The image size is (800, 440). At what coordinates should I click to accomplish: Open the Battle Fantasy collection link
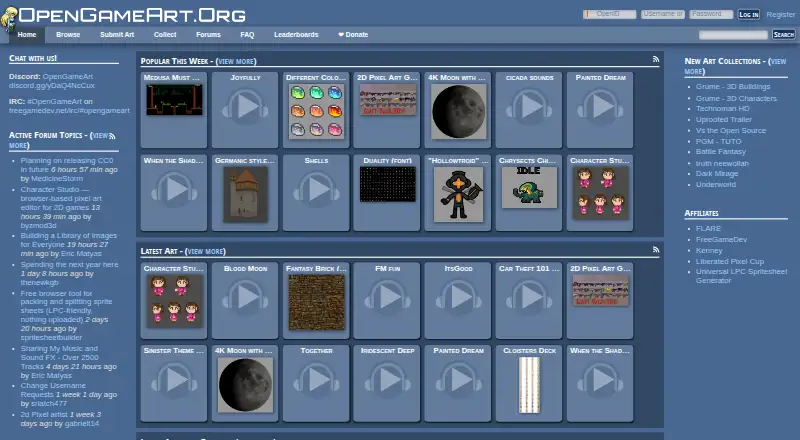[720, 152]
